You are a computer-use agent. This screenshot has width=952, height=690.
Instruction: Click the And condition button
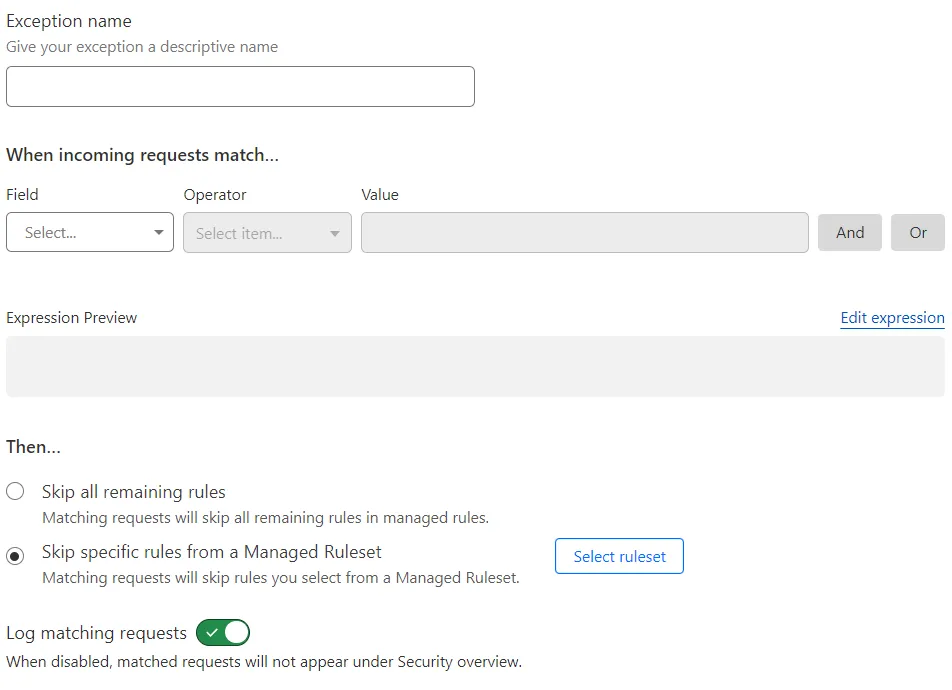[849, 232]
